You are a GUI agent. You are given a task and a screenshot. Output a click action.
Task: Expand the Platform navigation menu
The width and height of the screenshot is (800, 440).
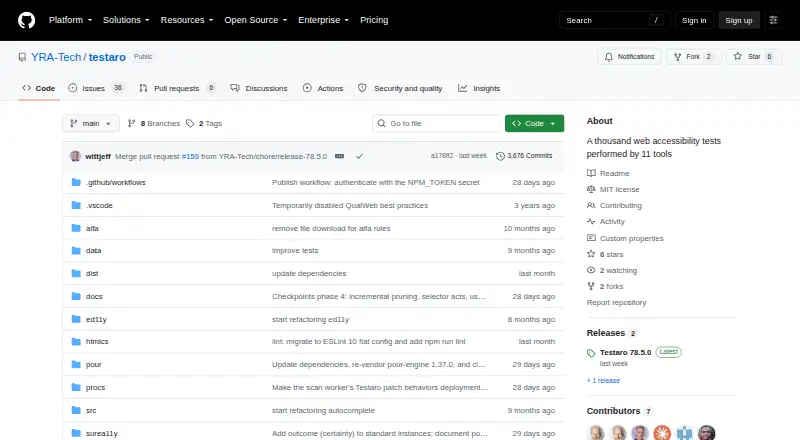tap(70, 20)
